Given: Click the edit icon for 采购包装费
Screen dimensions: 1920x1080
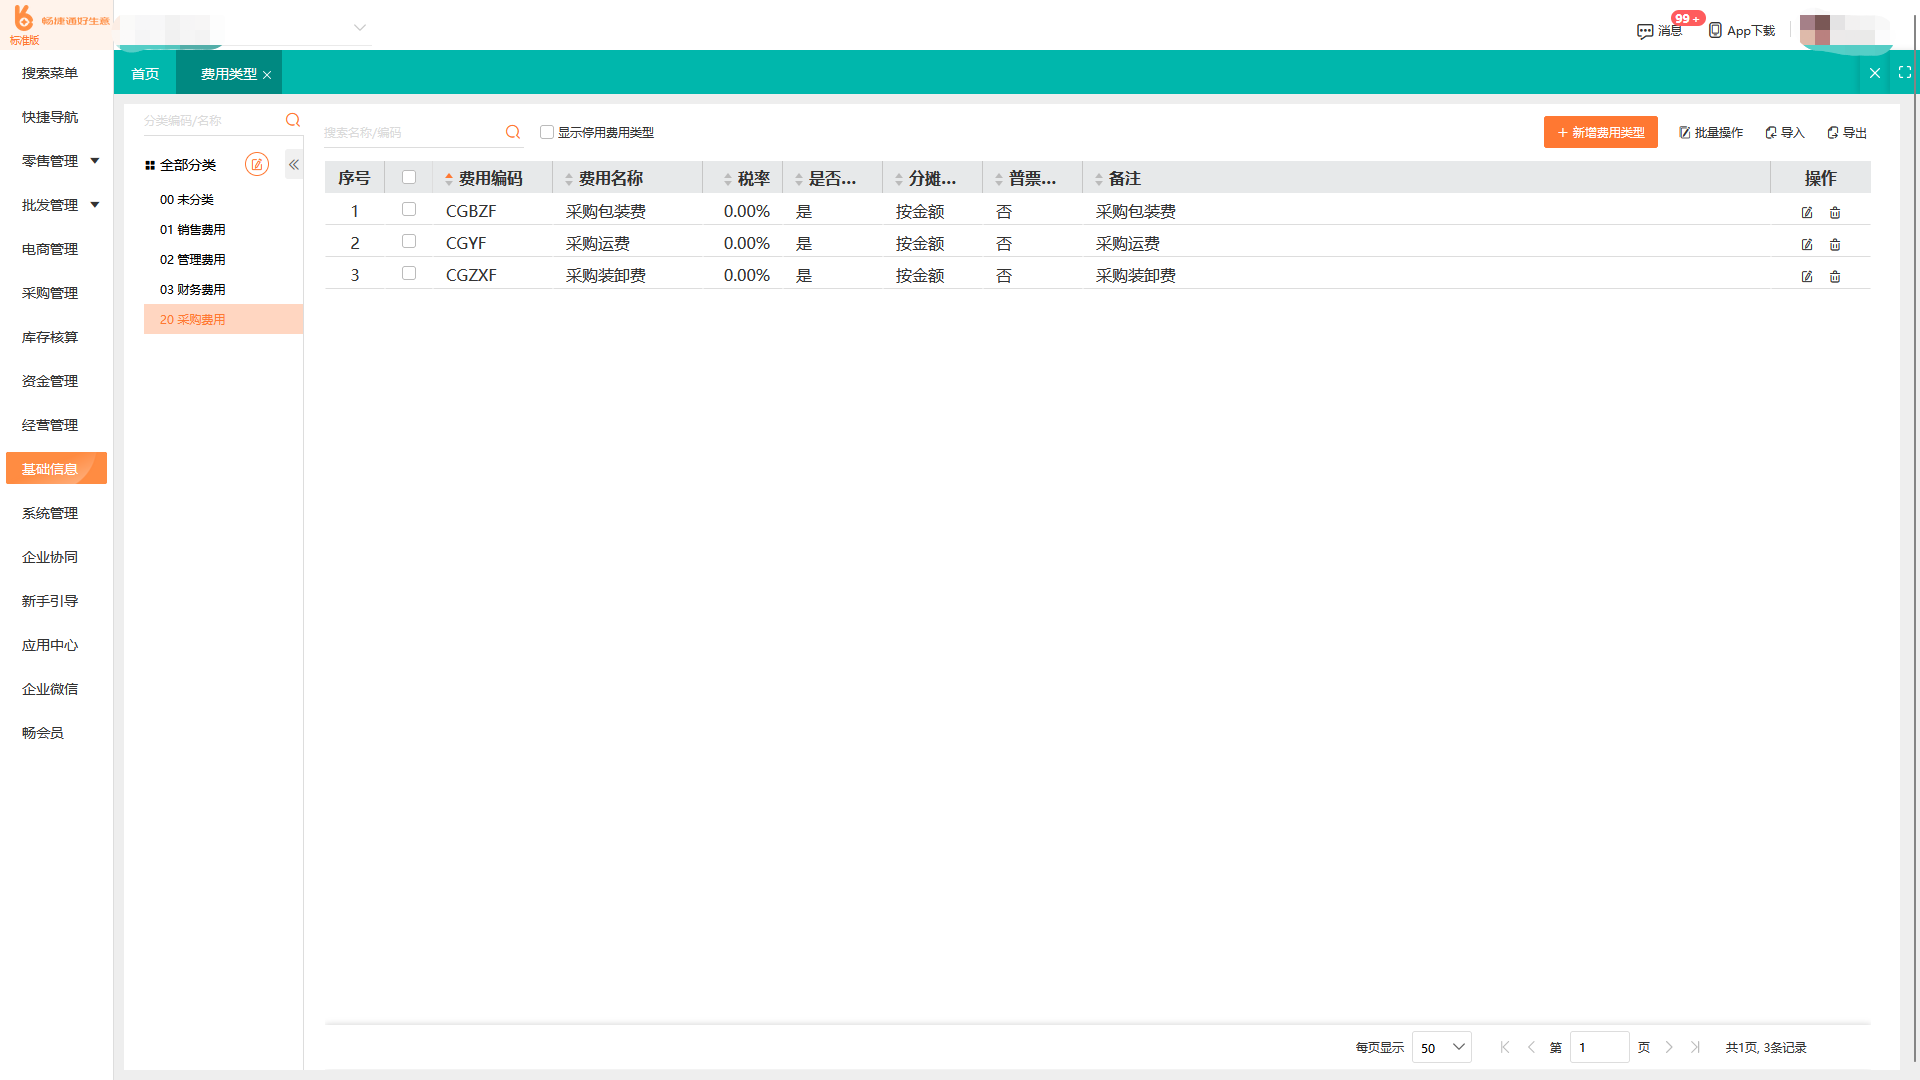Looking at the screenshot, I should (x=1807, y=211).
